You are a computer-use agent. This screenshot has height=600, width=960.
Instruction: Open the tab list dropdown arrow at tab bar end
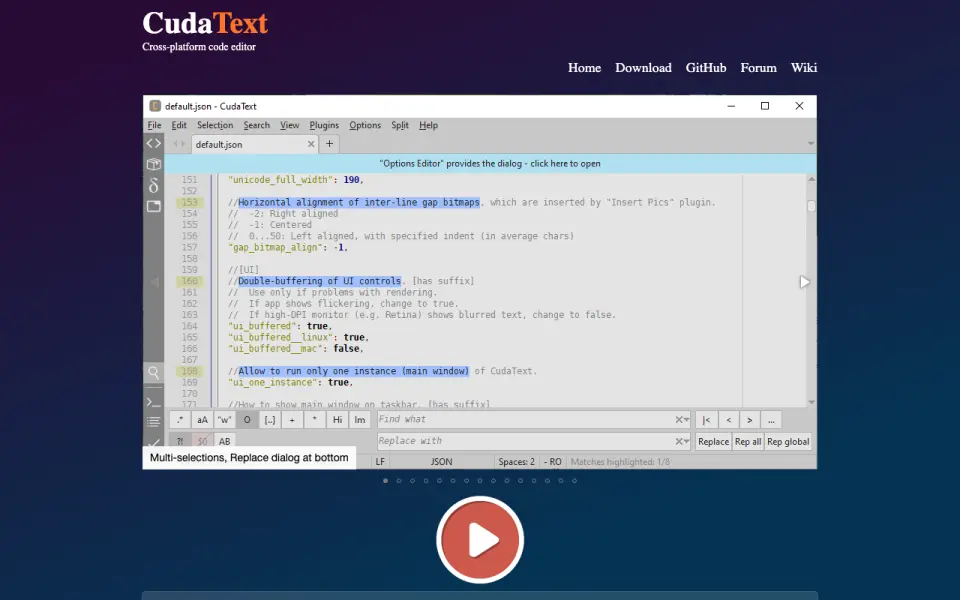pos(811,144)
